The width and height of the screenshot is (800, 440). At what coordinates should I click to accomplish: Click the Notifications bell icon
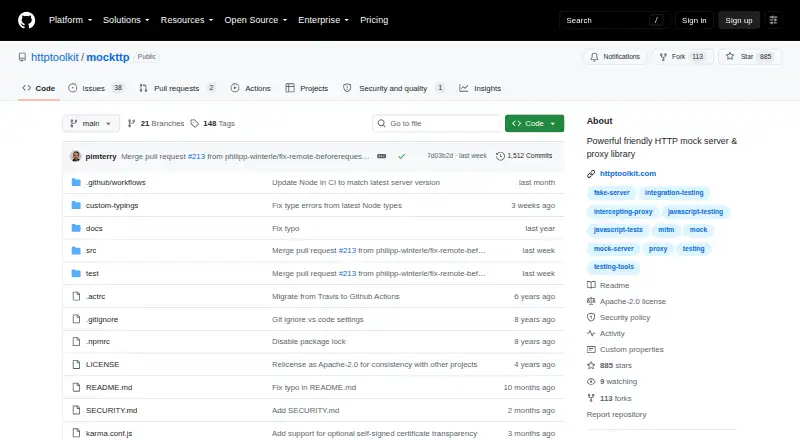click(594, 57)
